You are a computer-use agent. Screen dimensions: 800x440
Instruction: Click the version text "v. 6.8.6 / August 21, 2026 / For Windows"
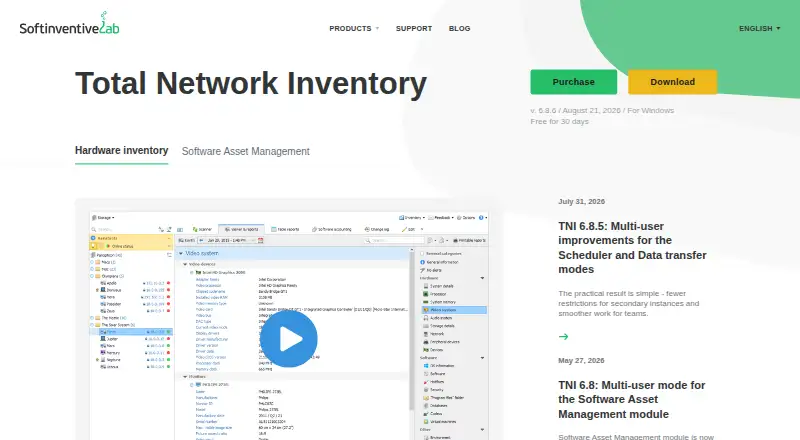602,110
